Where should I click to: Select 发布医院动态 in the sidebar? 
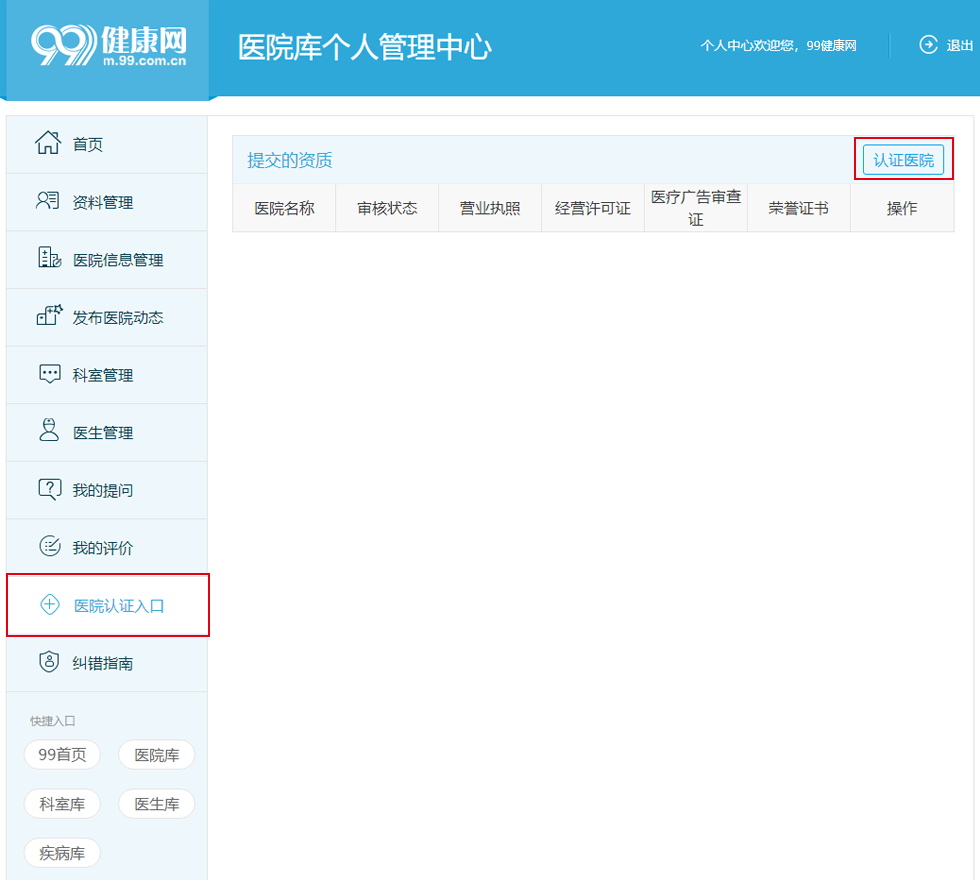pyautogui.click(x=118, y=318)
